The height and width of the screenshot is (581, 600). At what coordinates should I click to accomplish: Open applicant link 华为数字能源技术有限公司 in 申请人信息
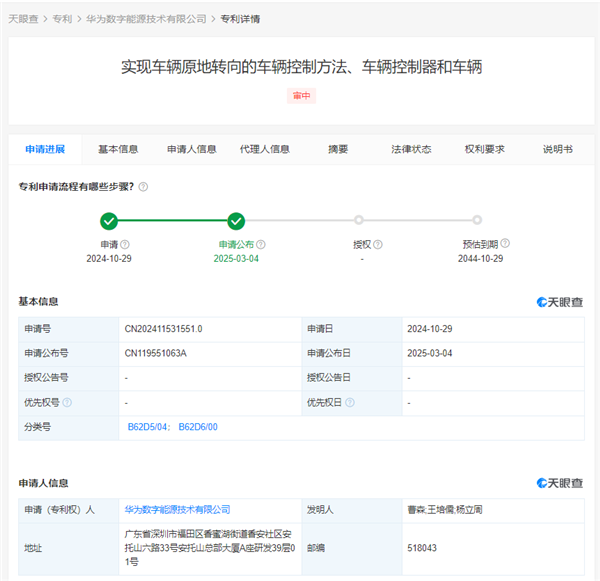pyautogui.click(x=177, y=510)
